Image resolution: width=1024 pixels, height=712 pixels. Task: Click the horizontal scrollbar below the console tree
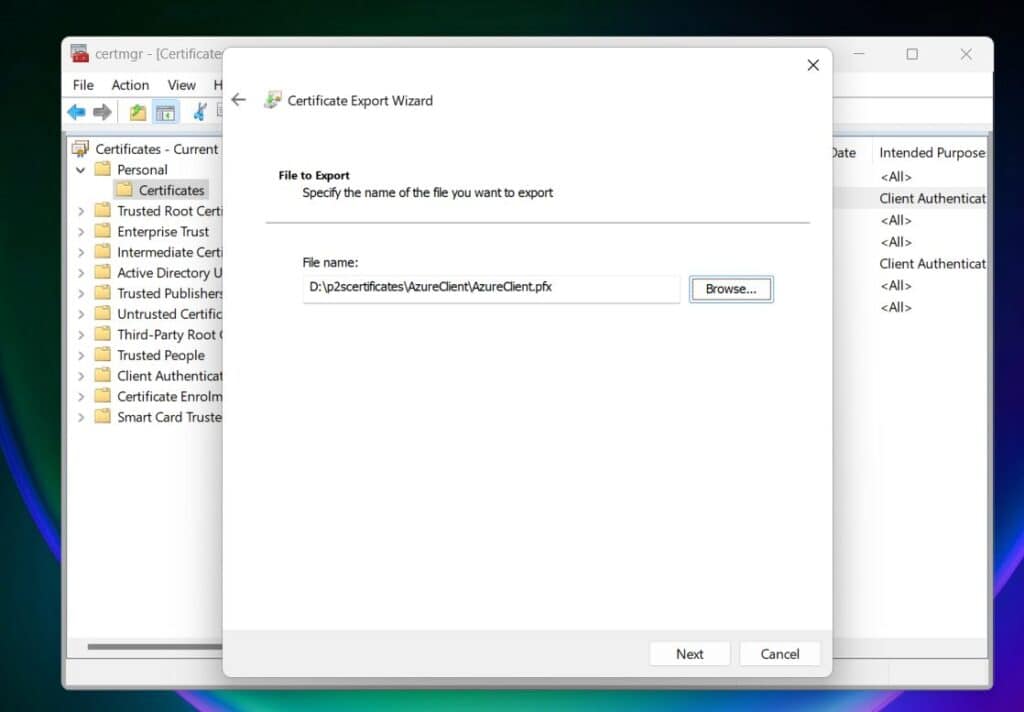click(x=150, y=648)
